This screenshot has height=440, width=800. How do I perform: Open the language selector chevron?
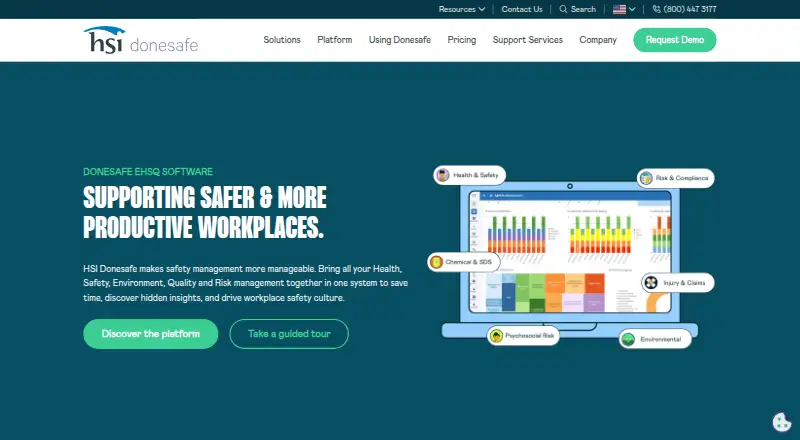coord(632,9)
